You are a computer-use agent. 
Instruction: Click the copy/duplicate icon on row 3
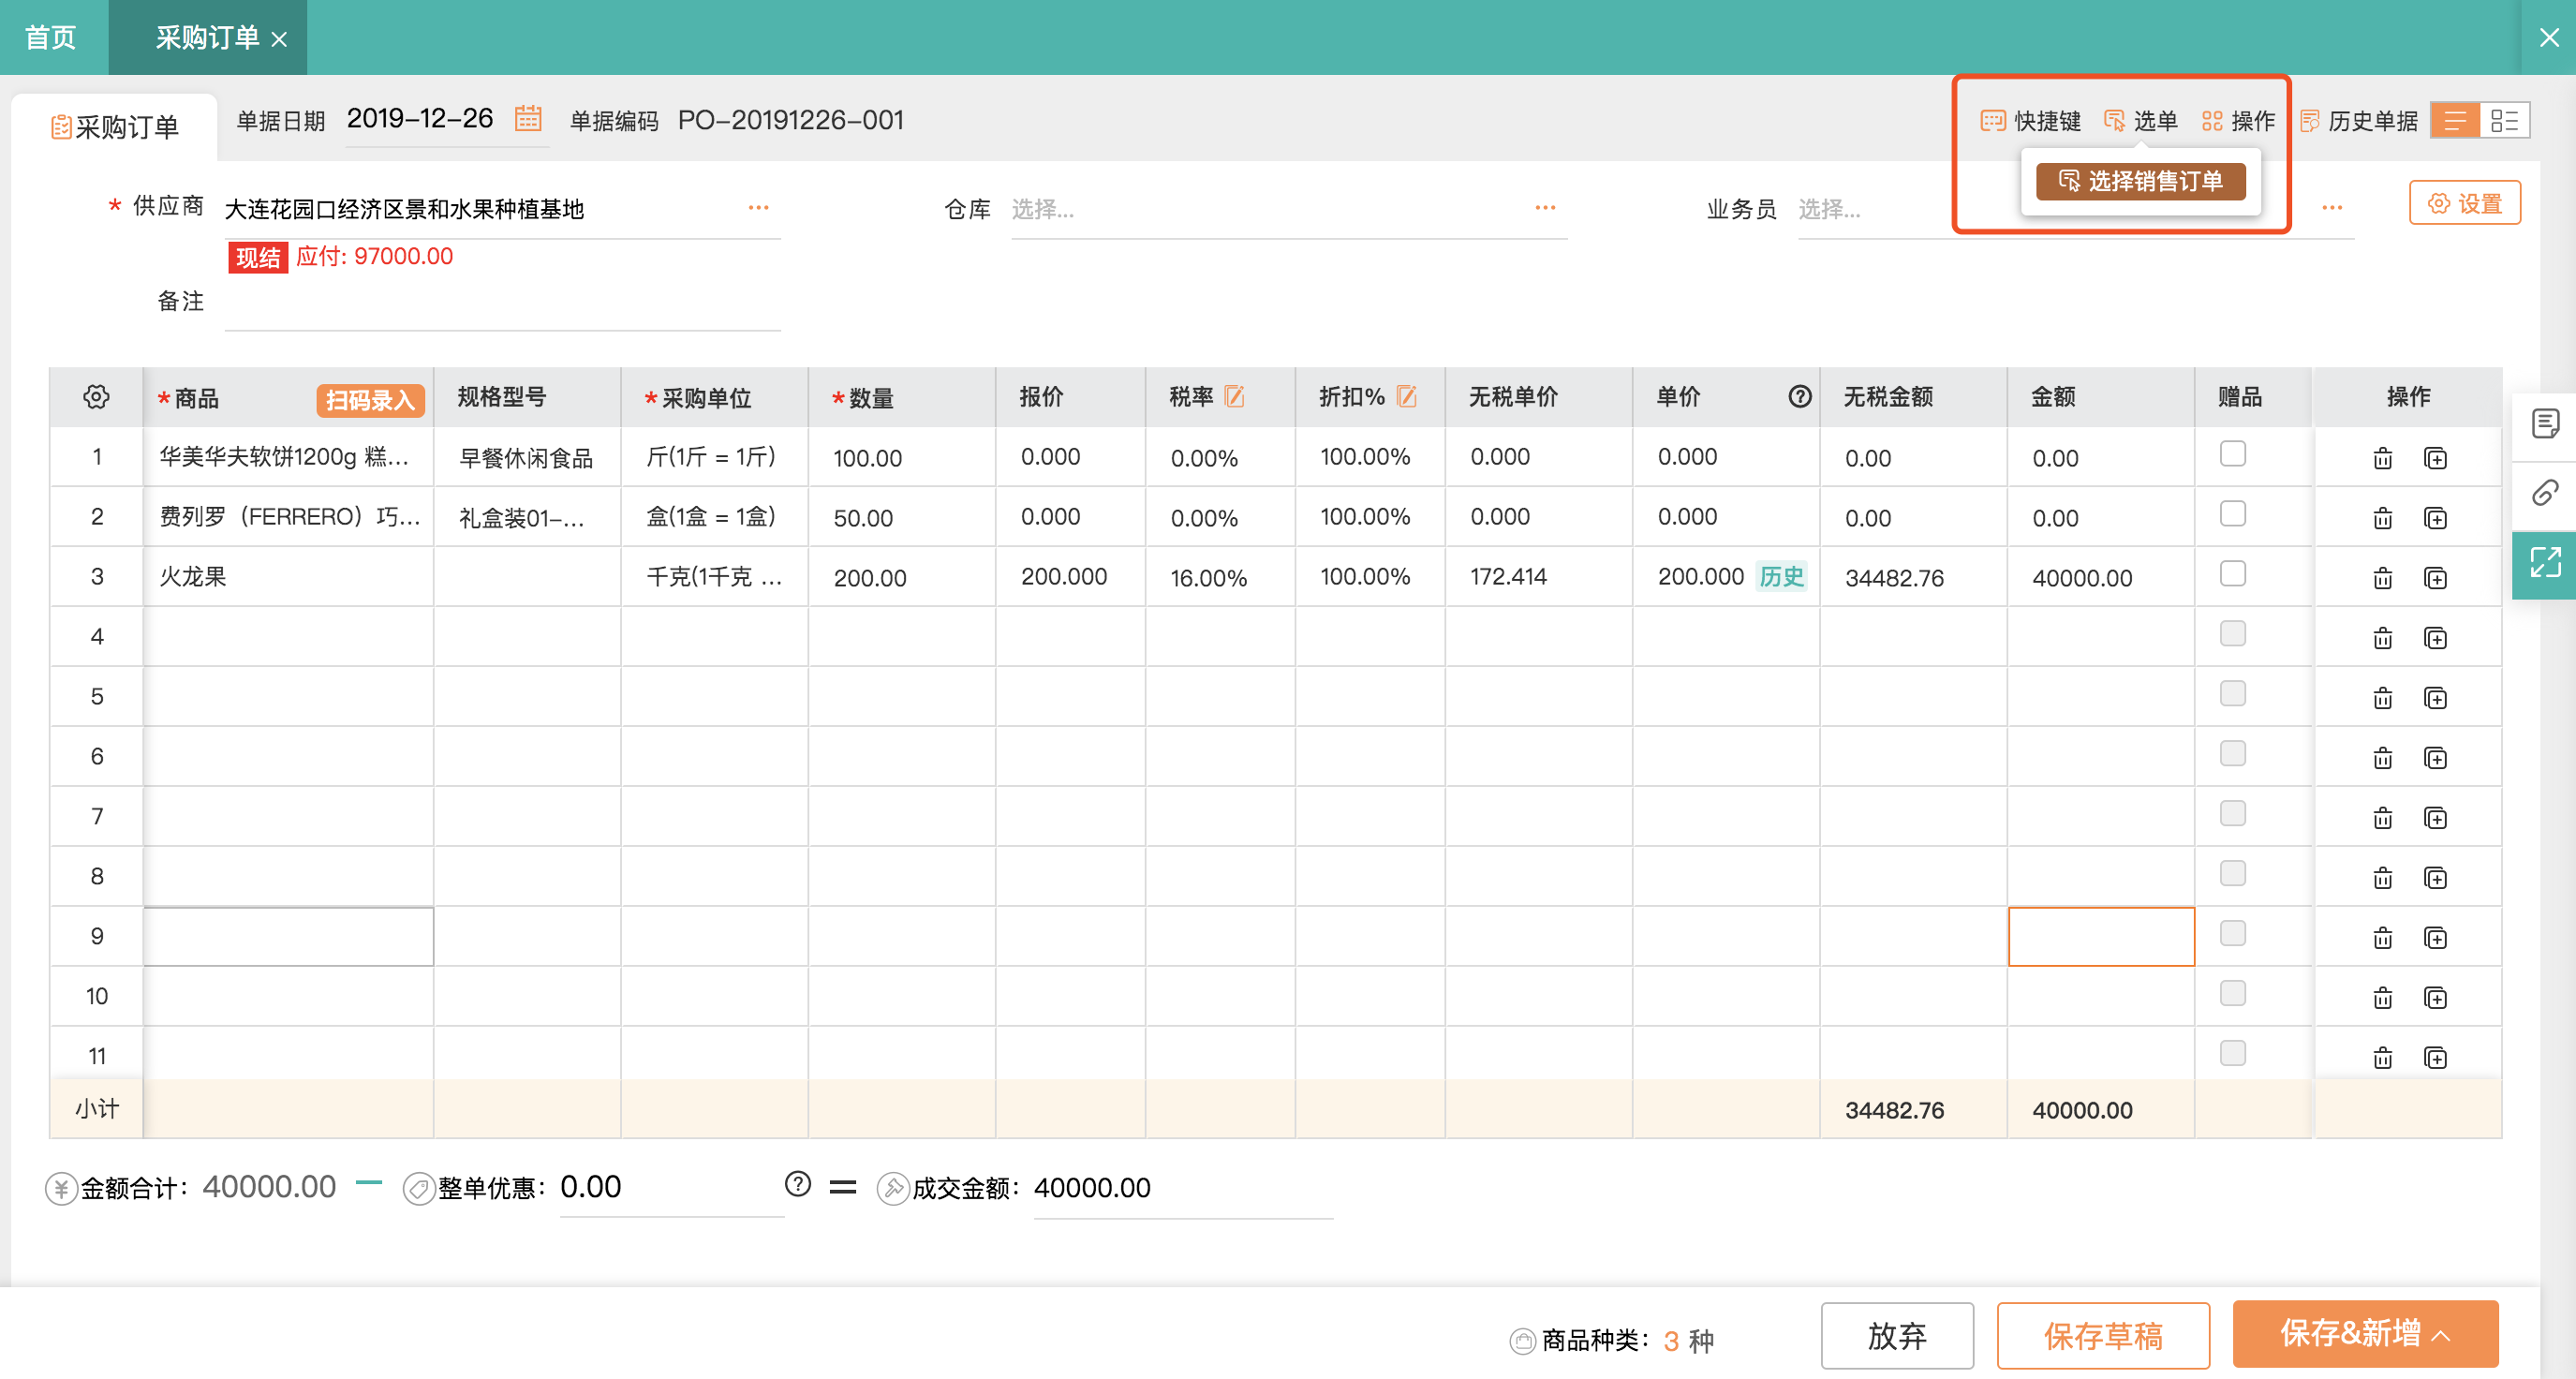2438,578
